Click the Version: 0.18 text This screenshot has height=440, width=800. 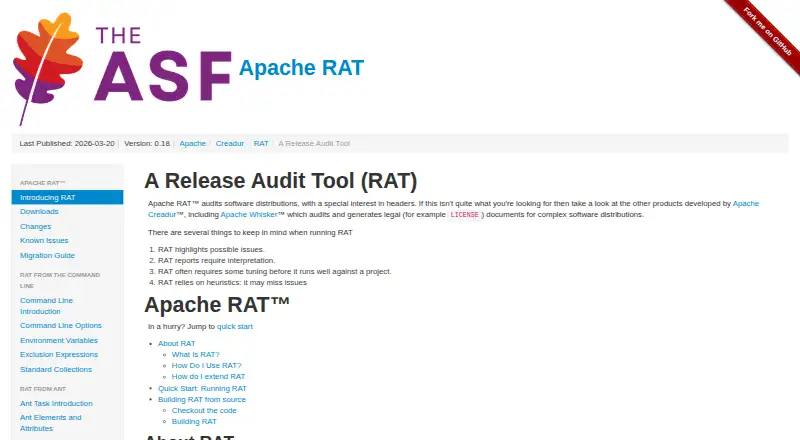147,143
